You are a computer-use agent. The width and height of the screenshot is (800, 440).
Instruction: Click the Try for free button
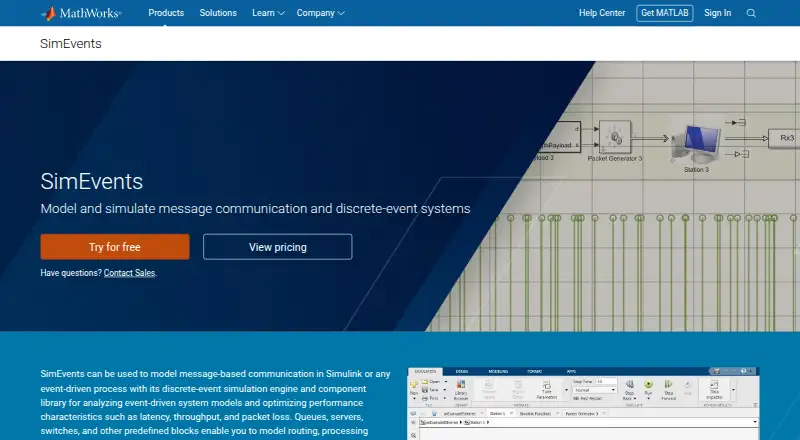tap(115, 247)
